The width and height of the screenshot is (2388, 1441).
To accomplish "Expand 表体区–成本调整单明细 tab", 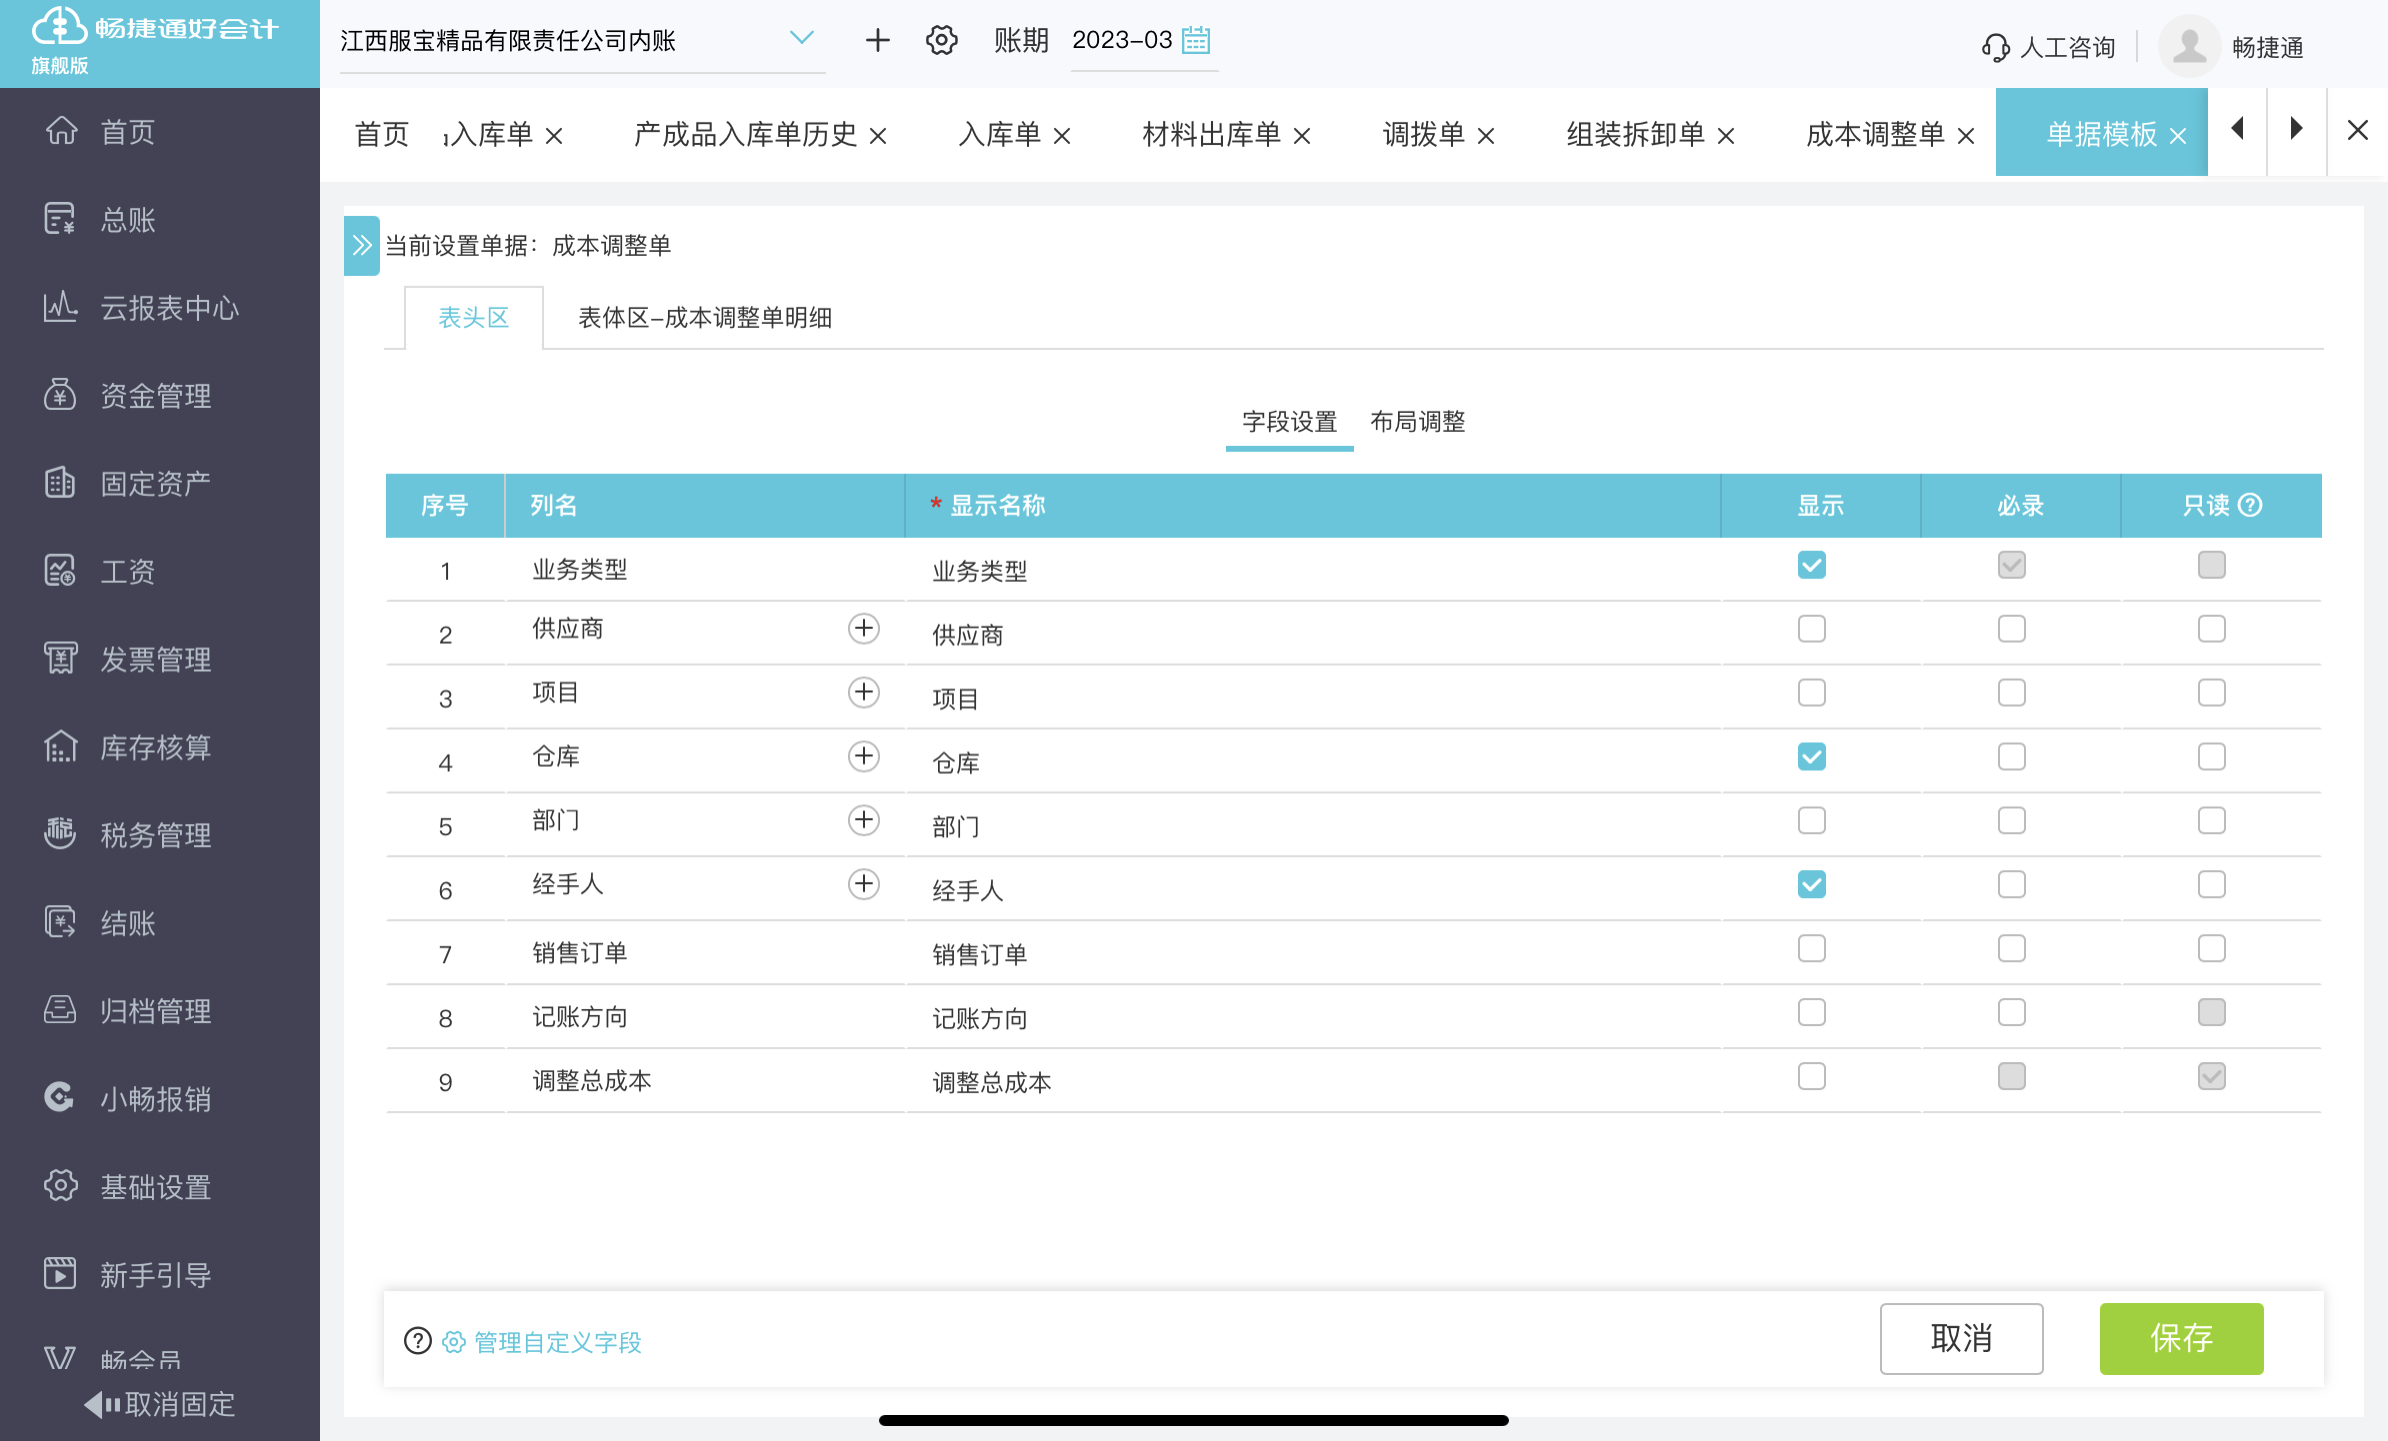I will 706,317.
